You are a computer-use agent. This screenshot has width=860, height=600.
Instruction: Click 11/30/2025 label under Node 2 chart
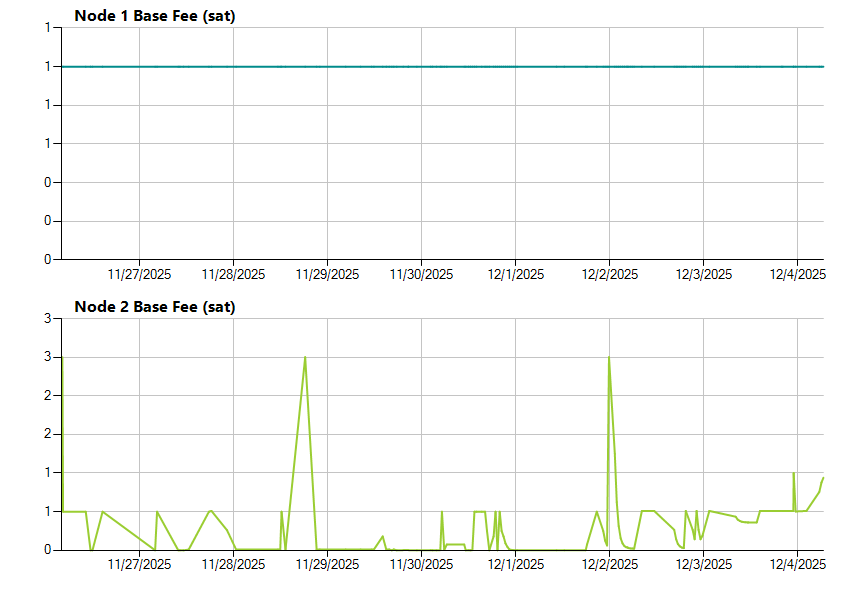(x=421, y=565)
